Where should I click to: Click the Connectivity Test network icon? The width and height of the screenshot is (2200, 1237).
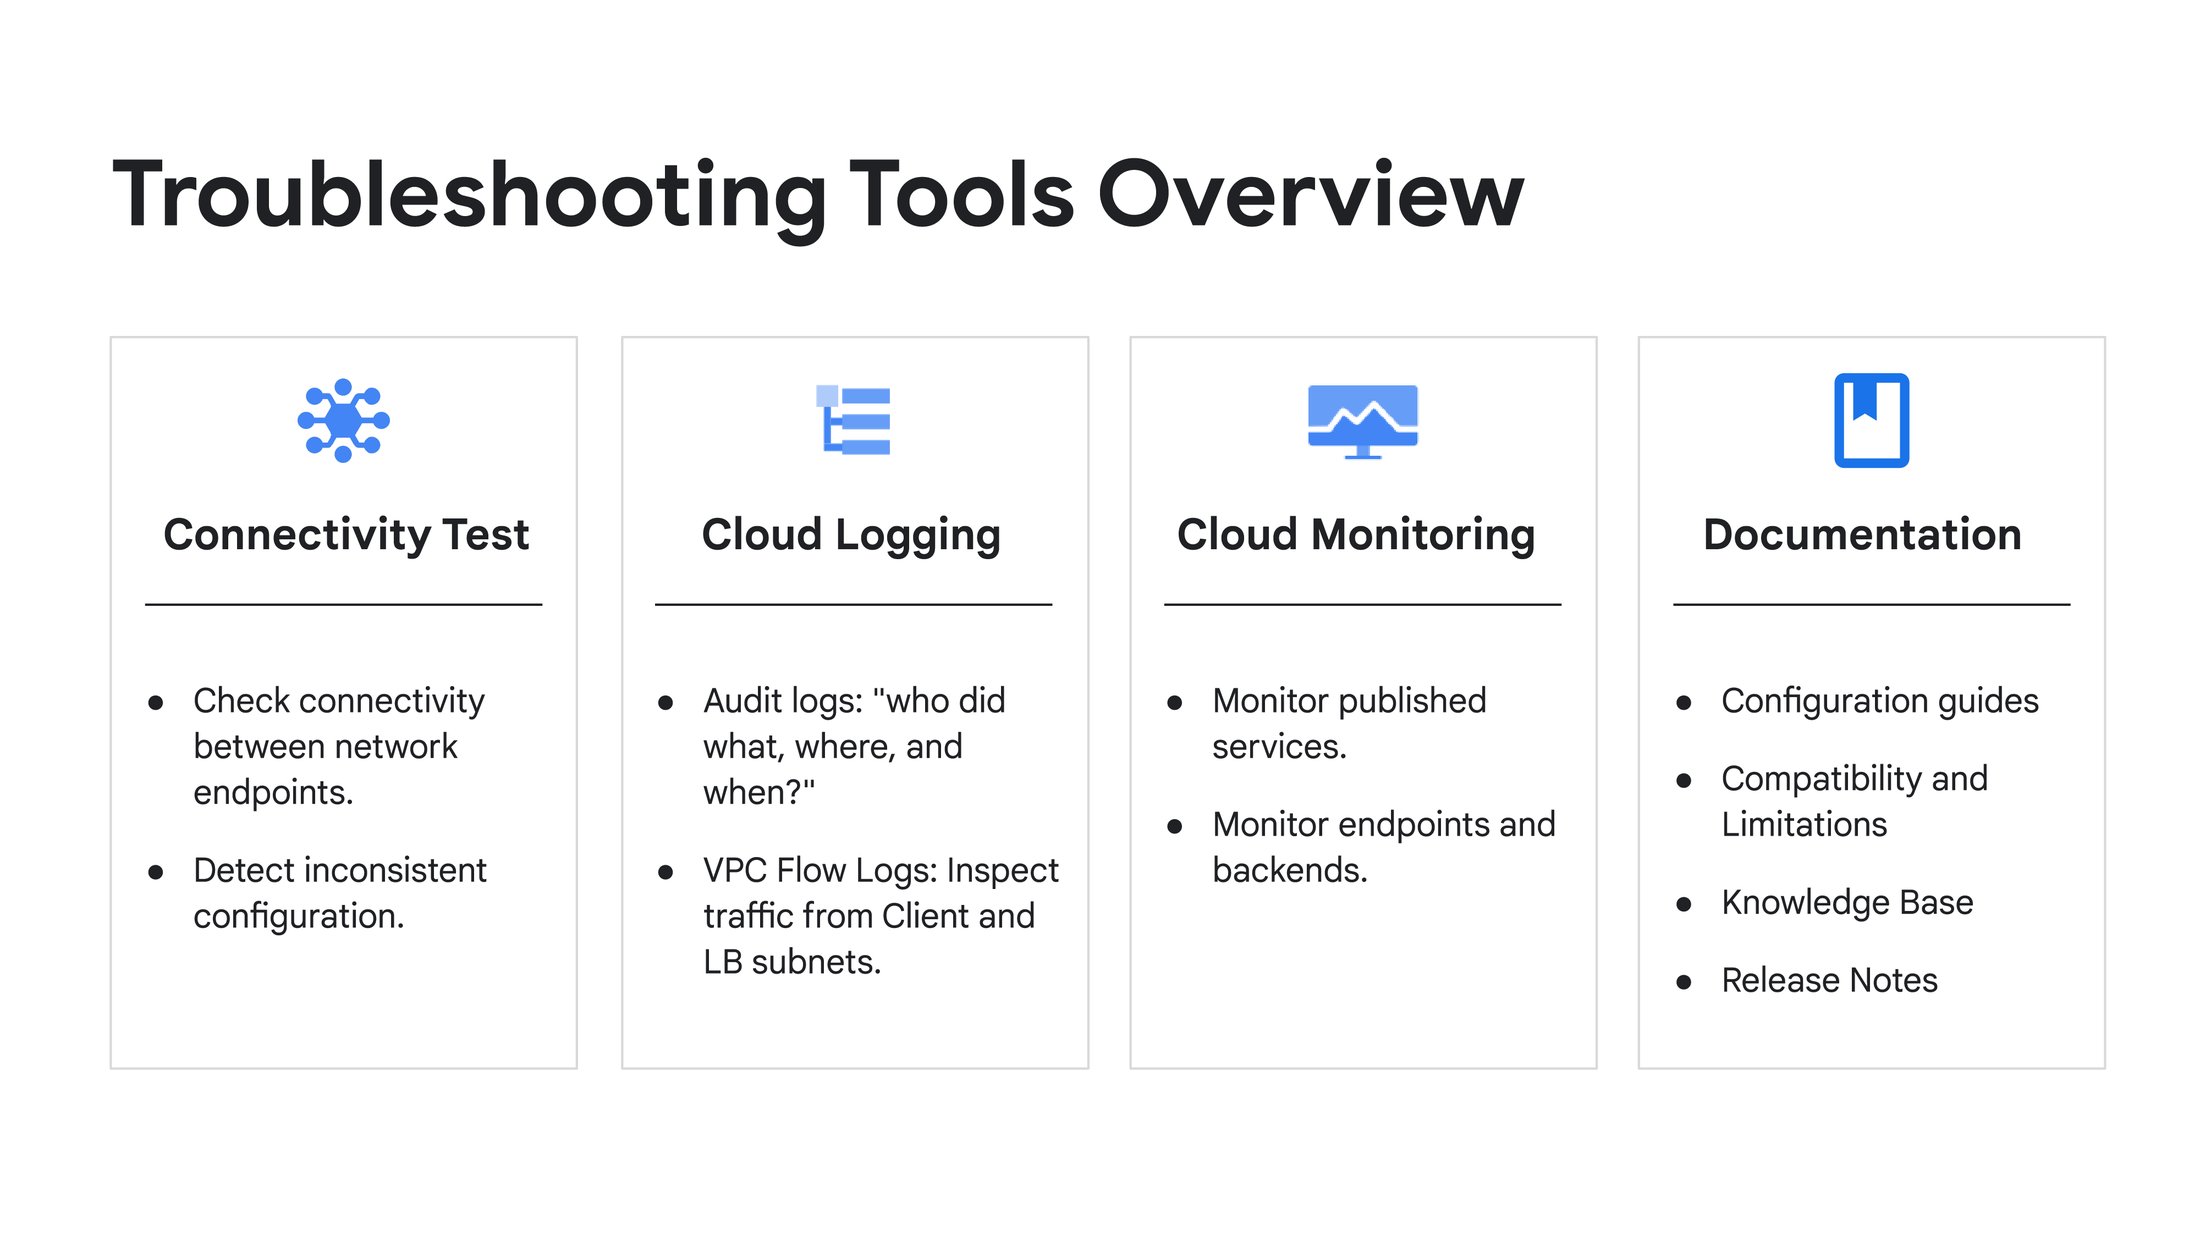(x=345, y=427)
